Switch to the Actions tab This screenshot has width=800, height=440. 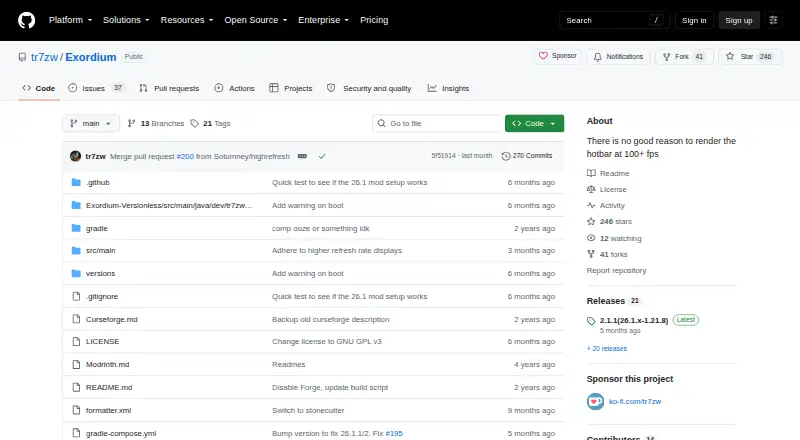235,88
